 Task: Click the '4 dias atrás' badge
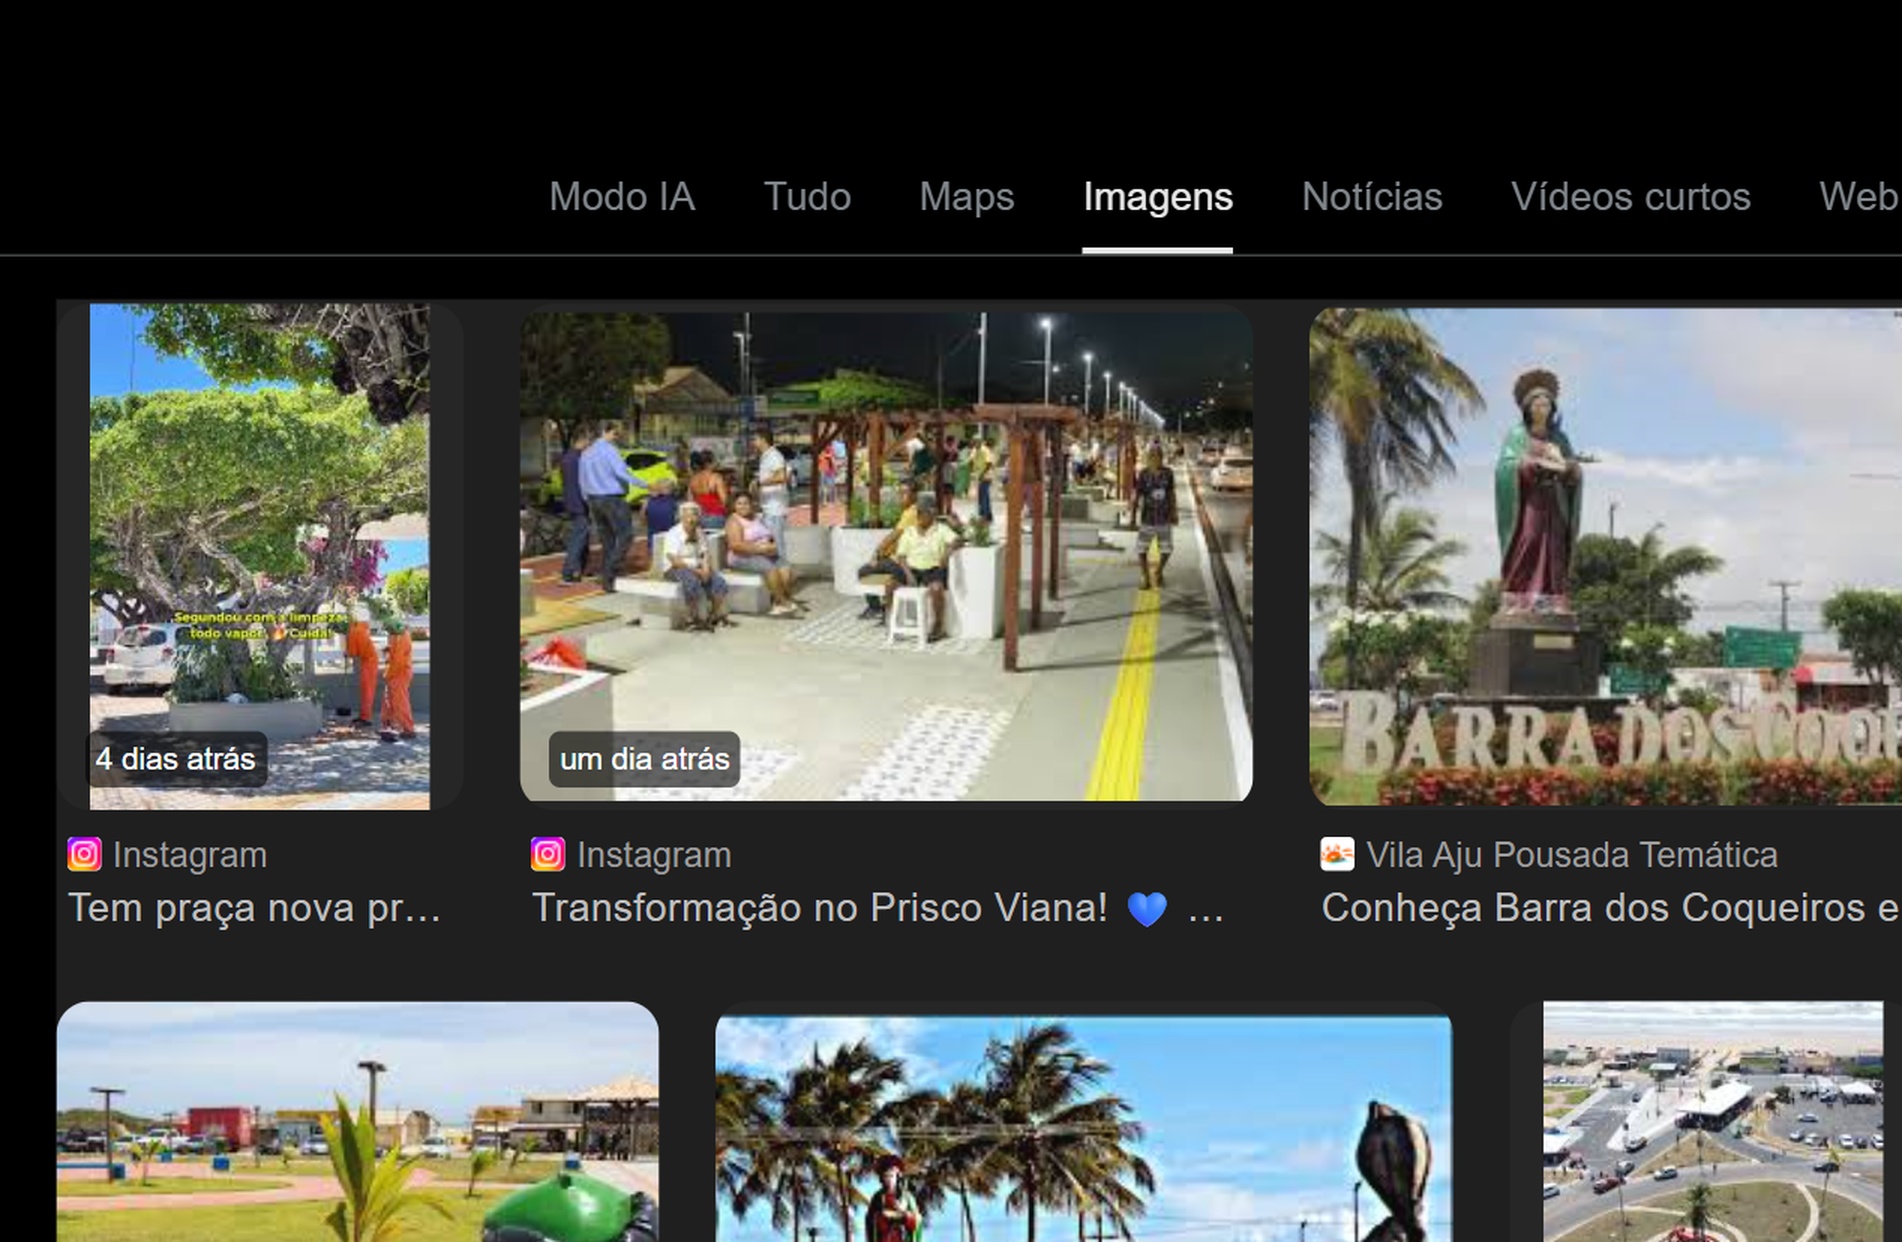(176, 759)
